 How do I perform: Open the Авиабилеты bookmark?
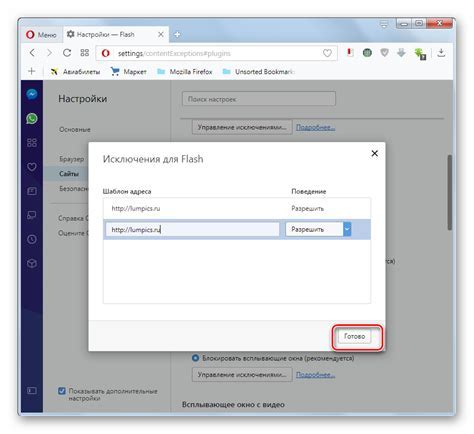75,71
